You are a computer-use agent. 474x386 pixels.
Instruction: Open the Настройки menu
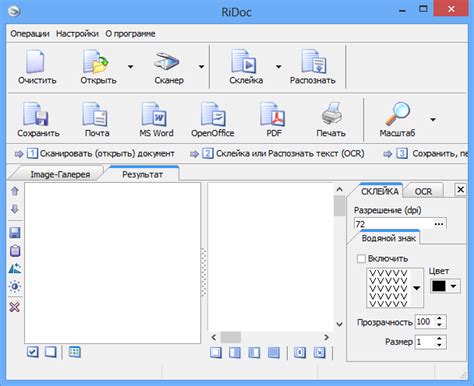tap(77, 34)
